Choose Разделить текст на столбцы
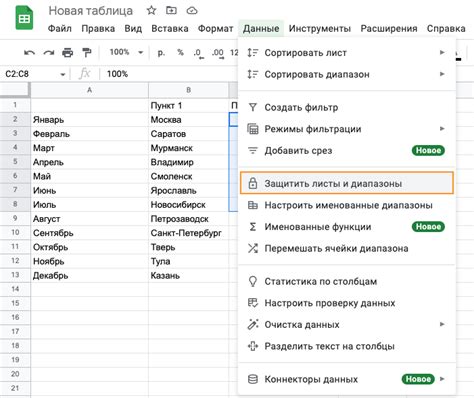The height and width of the screenshot is (398, 474). point(347,346)
